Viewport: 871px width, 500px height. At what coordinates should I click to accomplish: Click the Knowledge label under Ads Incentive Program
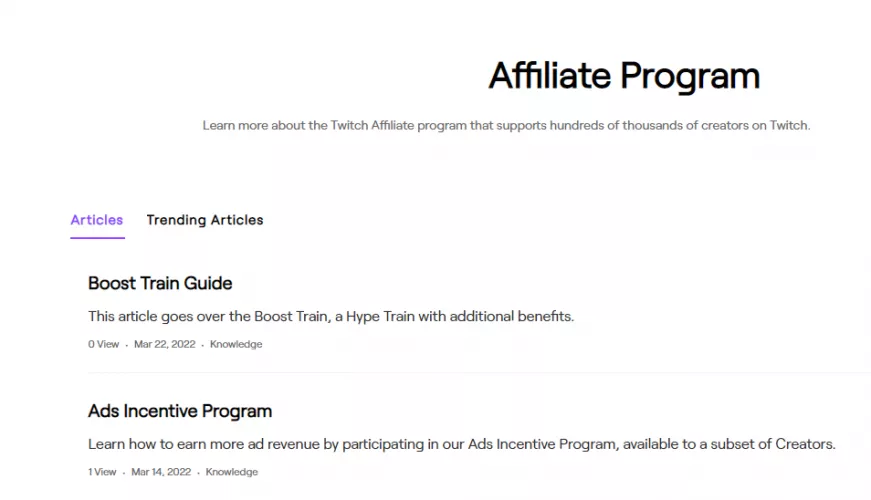(232, 472)
